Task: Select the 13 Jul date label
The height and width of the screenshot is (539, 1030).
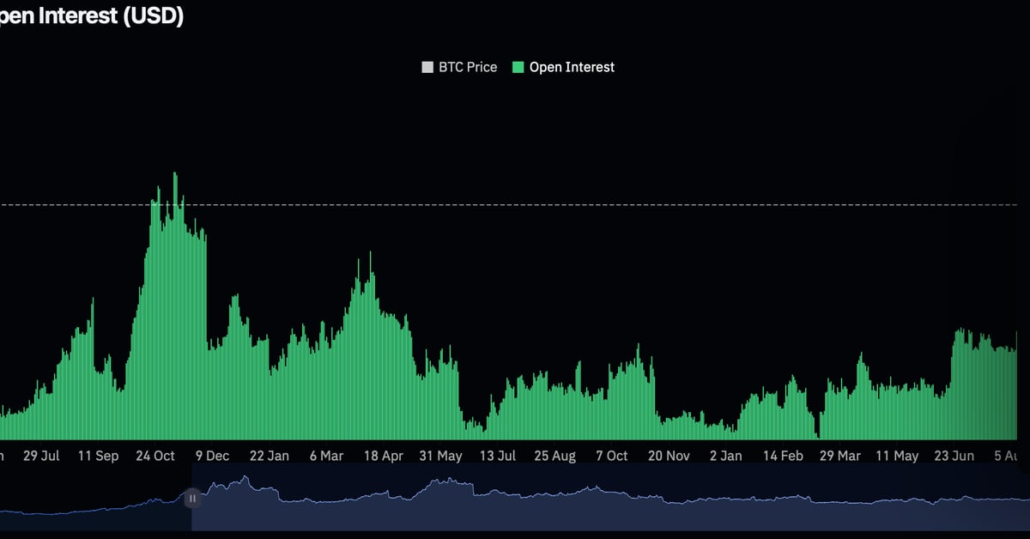Action: pos(497,456)
